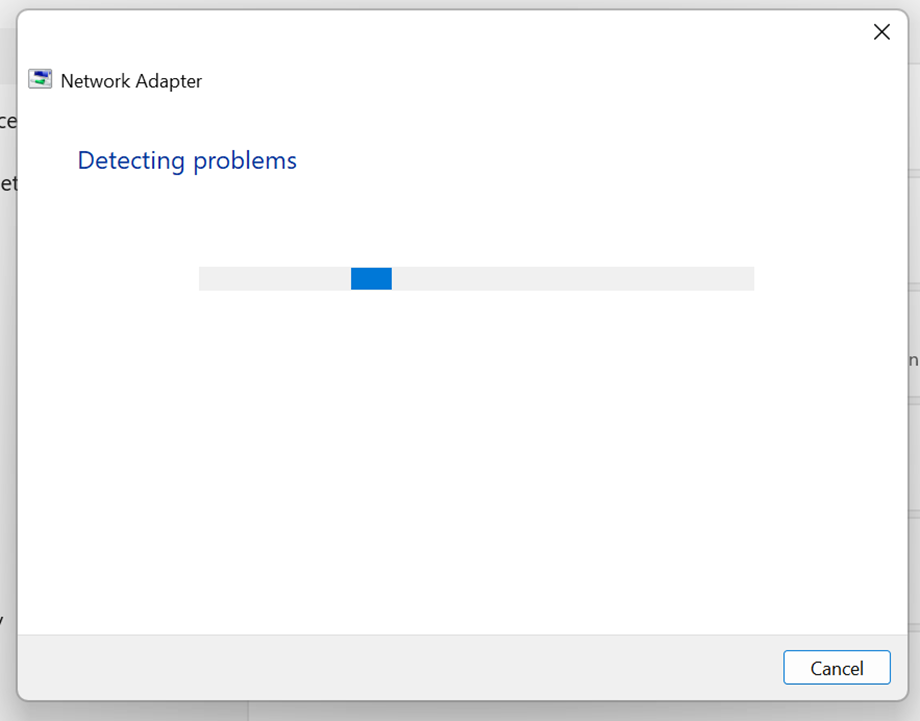Screen dimensions: 920x721
Task: Click the empty title bar area left of X
Action: click(440, 32)
